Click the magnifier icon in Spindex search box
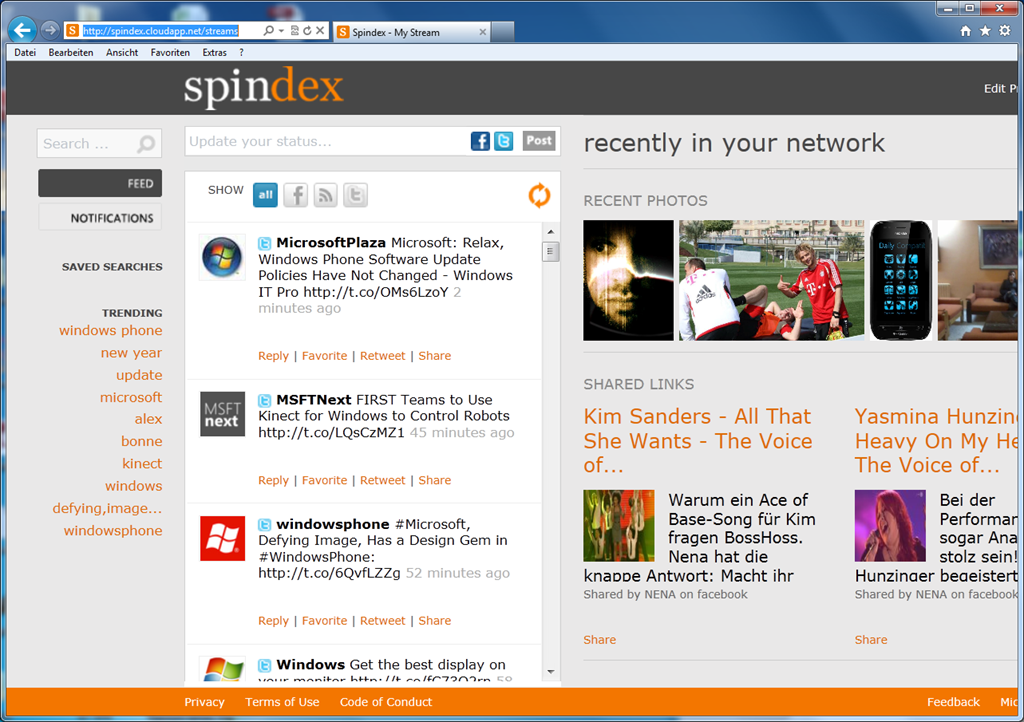 146,144
